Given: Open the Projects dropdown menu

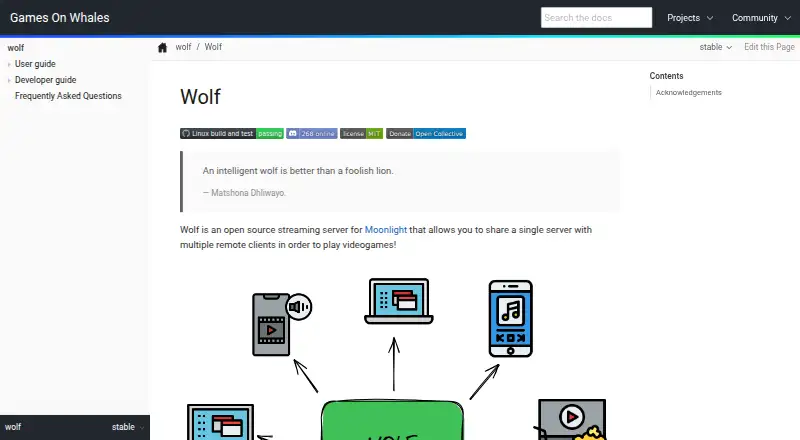Looking at the screenshot, I should (690, 18).
